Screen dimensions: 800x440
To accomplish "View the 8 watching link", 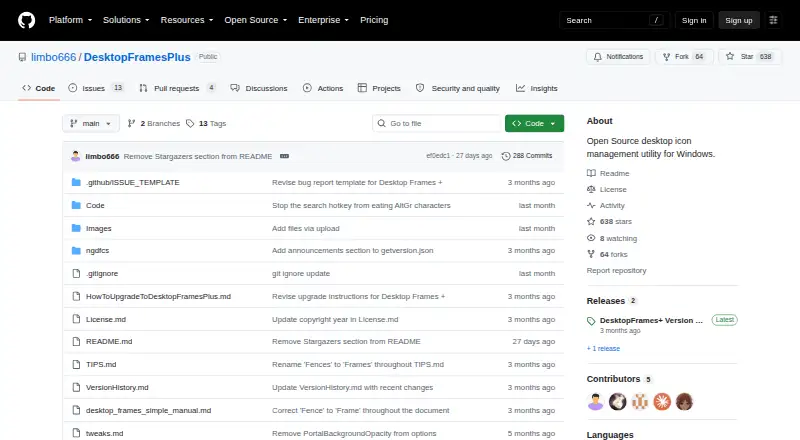I will pyautogui.click(x=612, y=238).
